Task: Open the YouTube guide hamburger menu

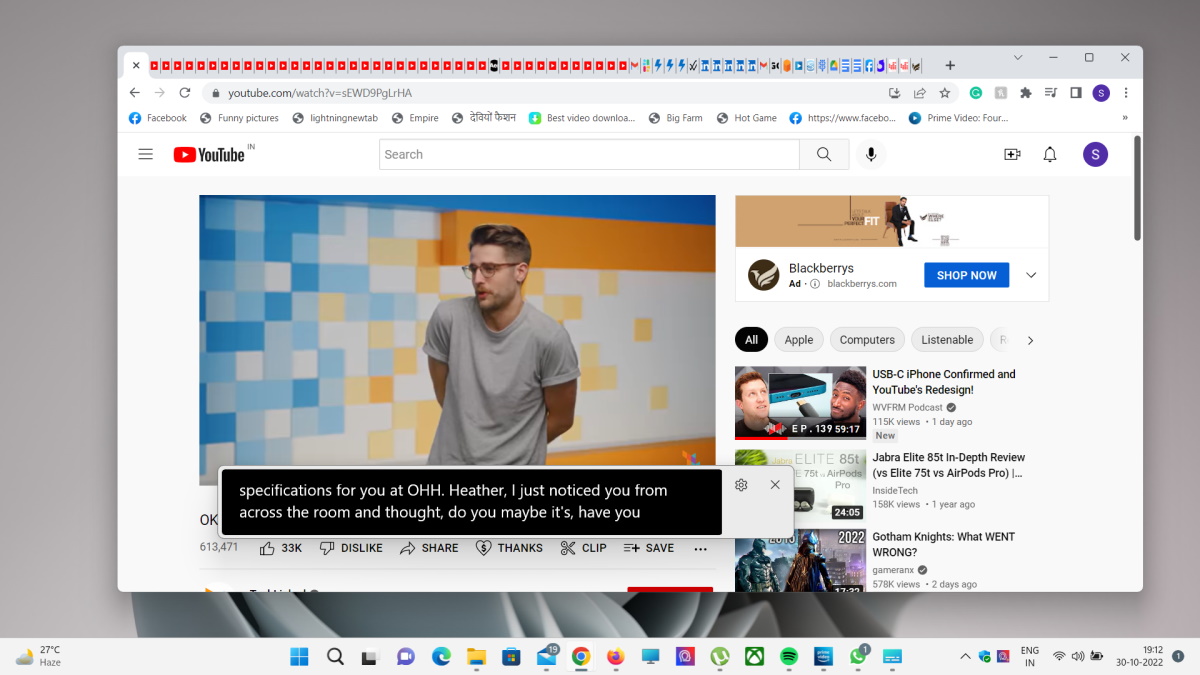Action: coord(145,154)
